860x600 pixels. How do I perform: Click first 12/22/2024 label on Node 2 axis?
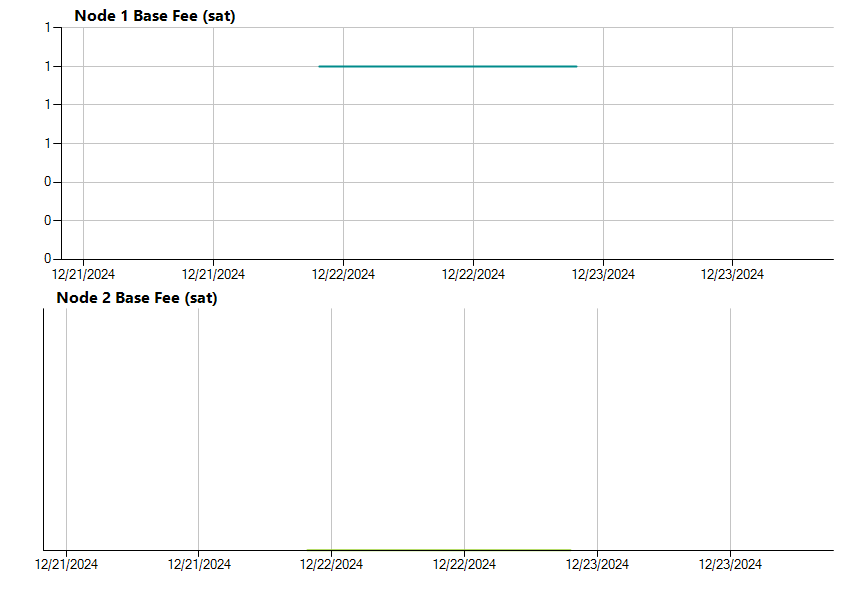(332, 565)
